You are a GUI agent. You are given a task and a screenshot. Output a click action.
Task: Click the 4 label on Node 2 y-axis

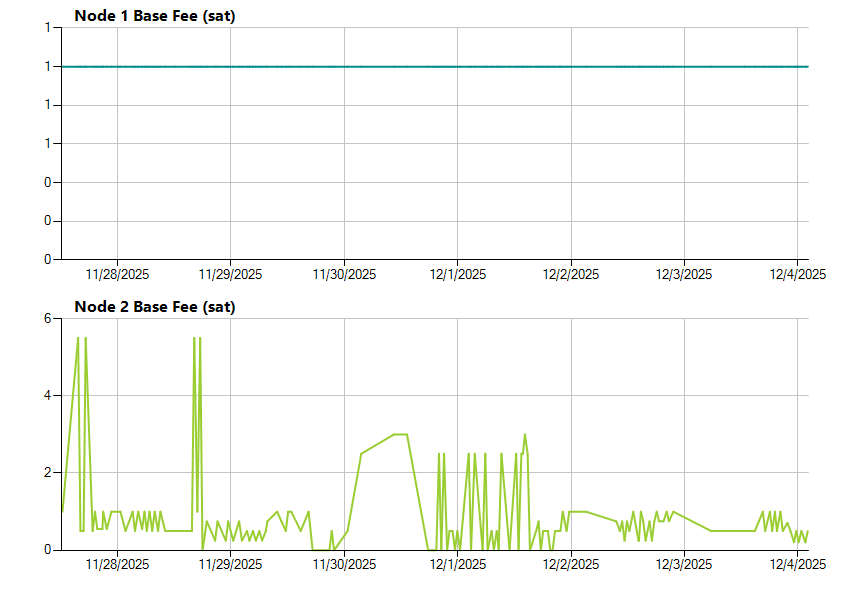pyautogui.click(x=46, y=396)
